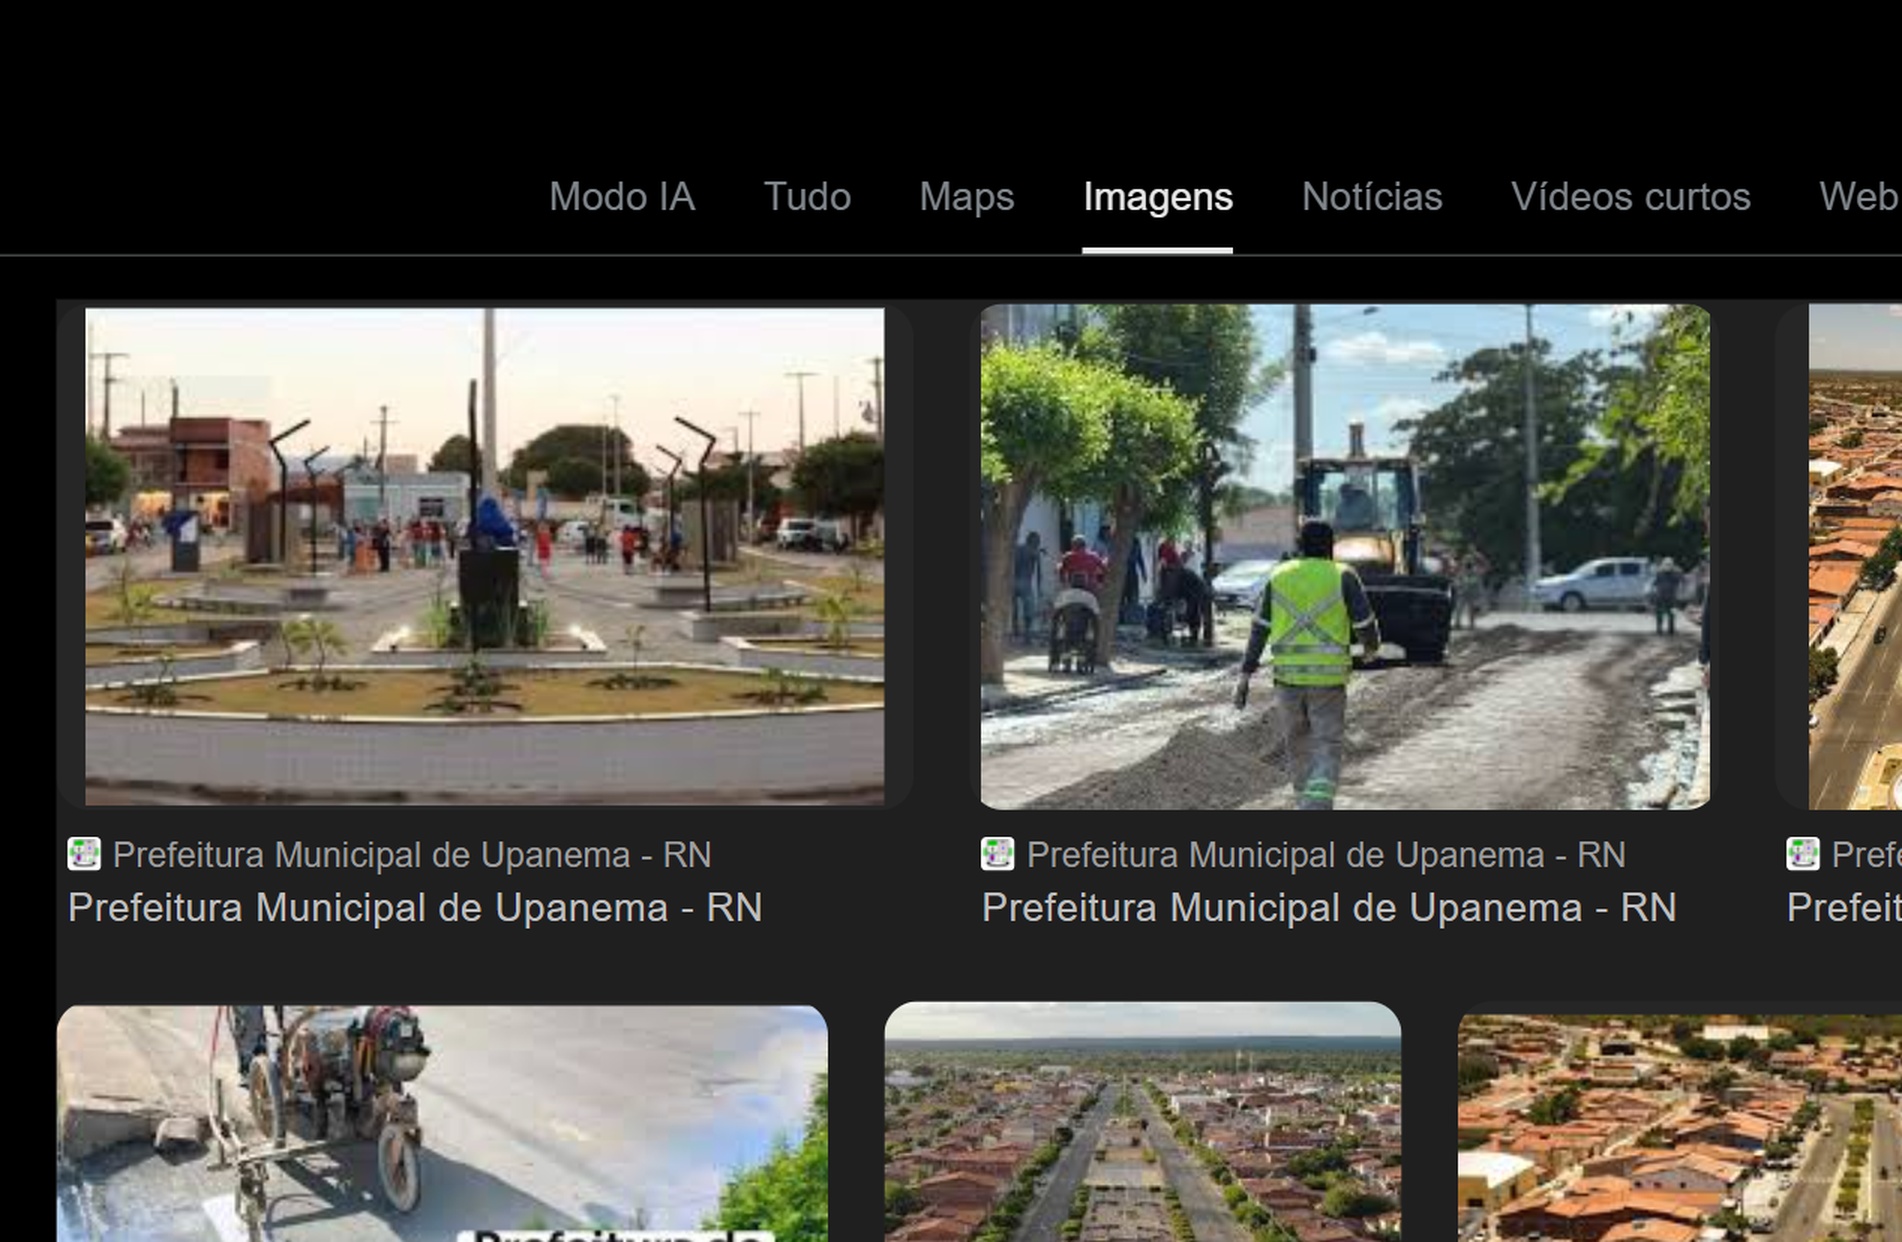Image resolution: width=1902 pixels, height=1242 pixels.
Task: Click gray source name under construction photo
Action: click(x=1325, y=855)
